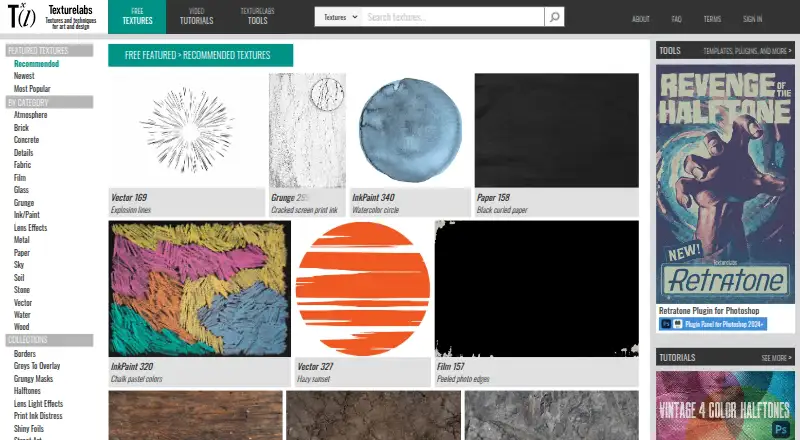Open Vintage 4 Color Halftones tutorial
This screenshot has height=440, width=800.
[x=726, y=405]
